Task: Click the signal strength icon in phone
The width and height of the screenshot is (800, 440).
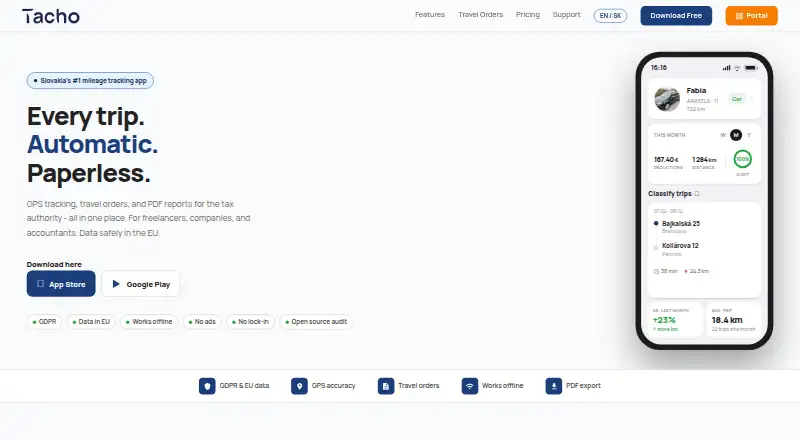Action: click(x=727, y=68)
